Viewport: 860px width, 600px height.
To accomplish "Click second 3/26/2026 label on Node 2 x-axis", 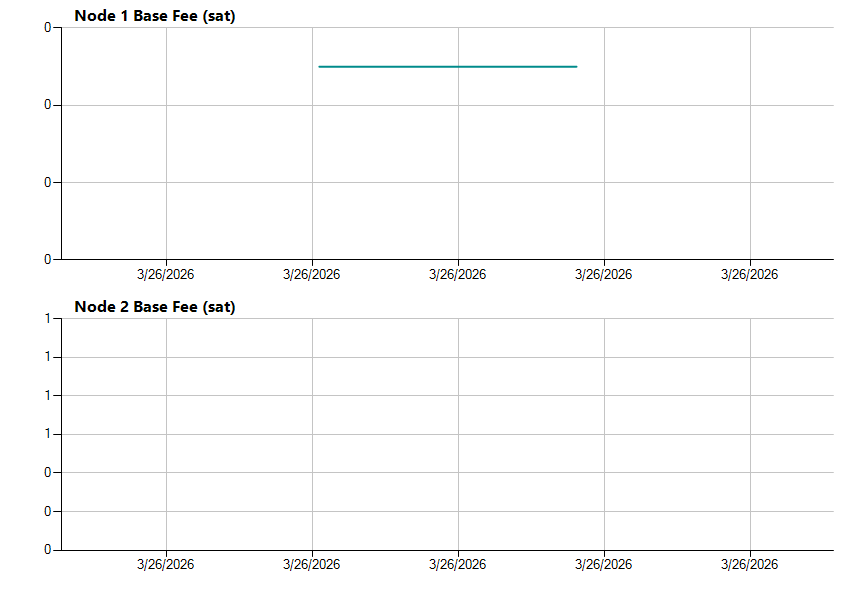I will (311, 565).
